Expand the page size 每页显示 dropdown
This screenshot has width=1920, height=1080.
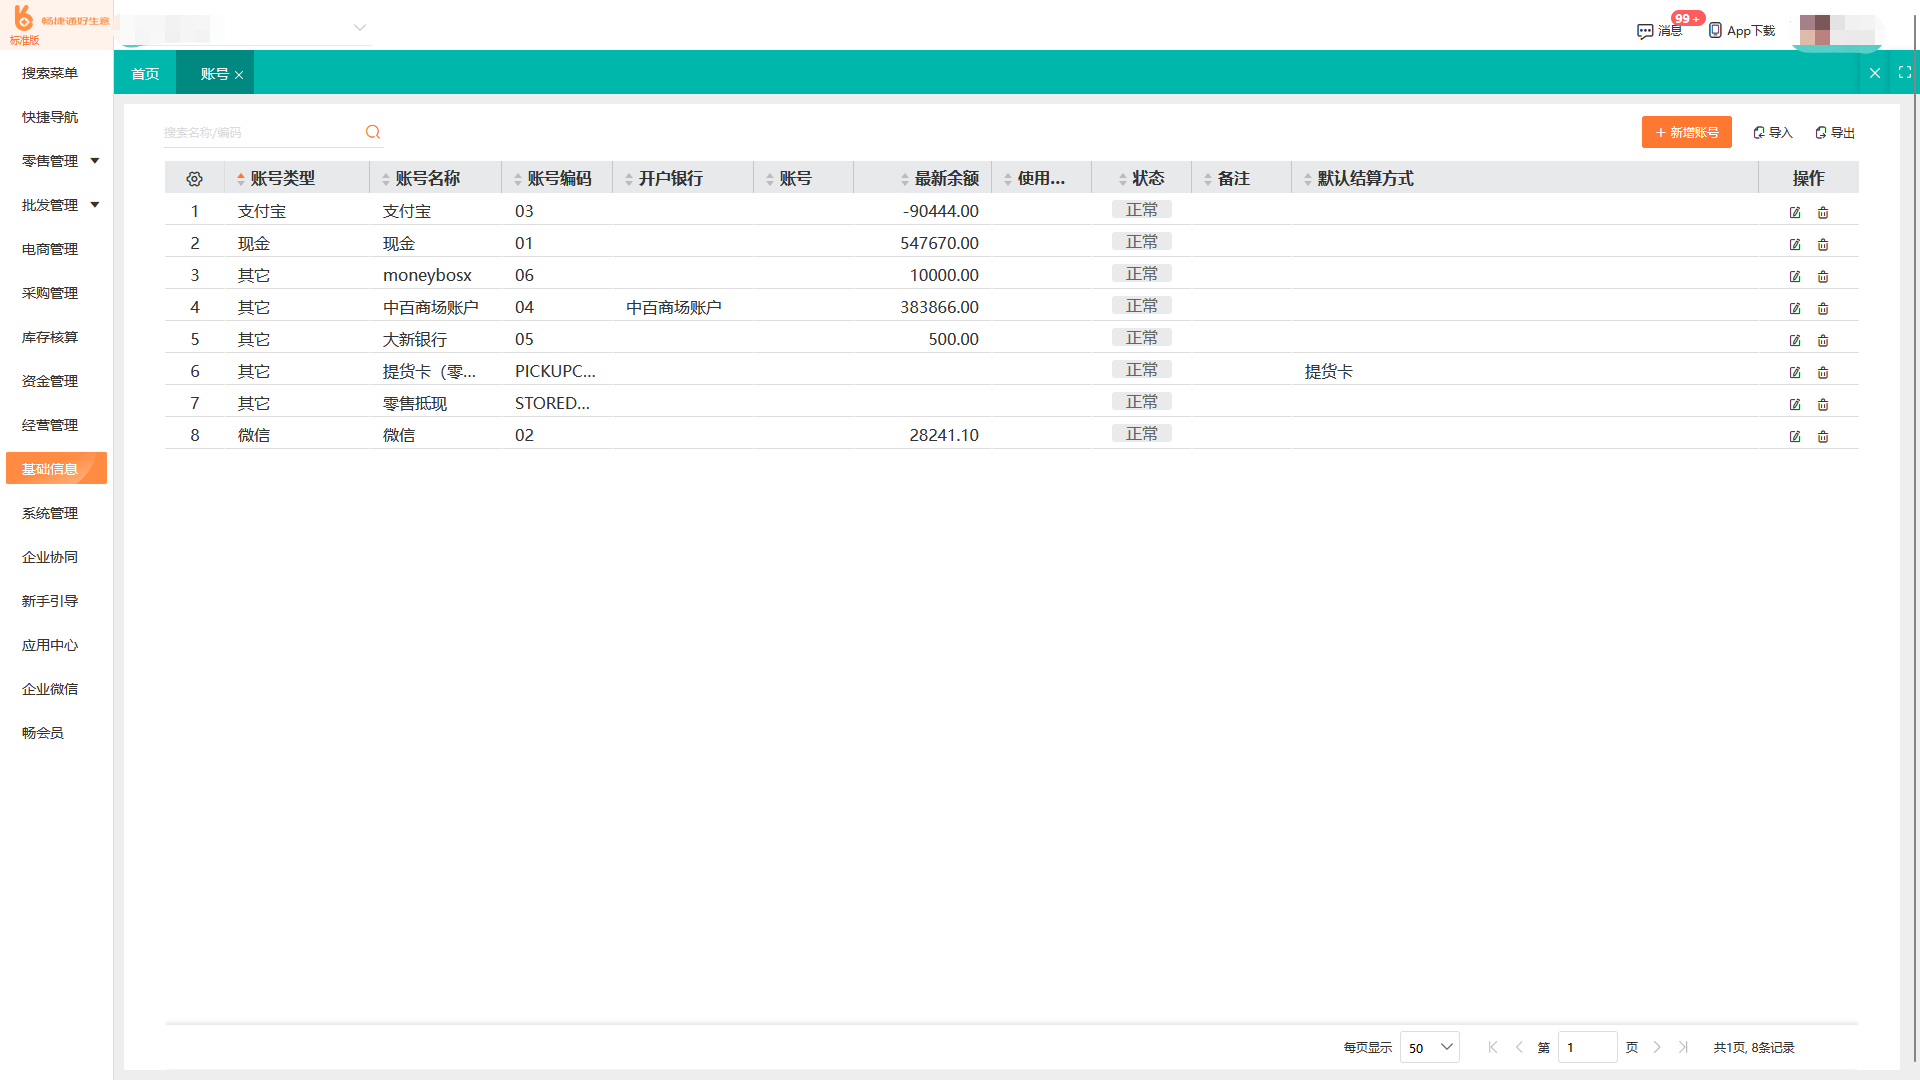(x=1427, y=1046)
